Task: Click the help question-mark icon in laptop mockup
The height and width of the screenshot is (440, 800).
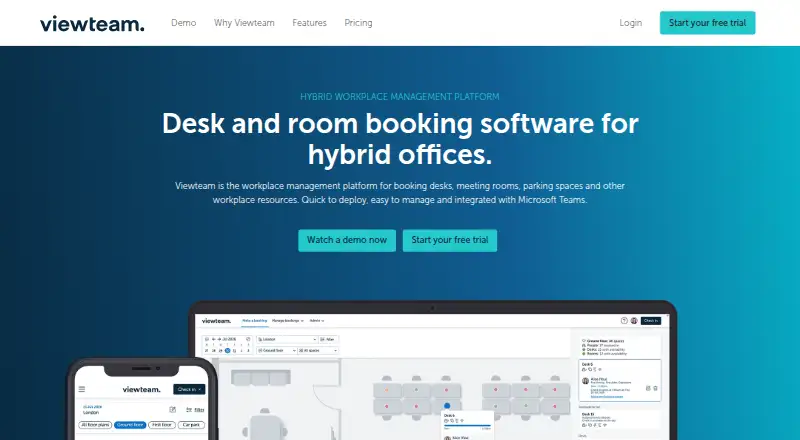Action: (x=624, y=321)
